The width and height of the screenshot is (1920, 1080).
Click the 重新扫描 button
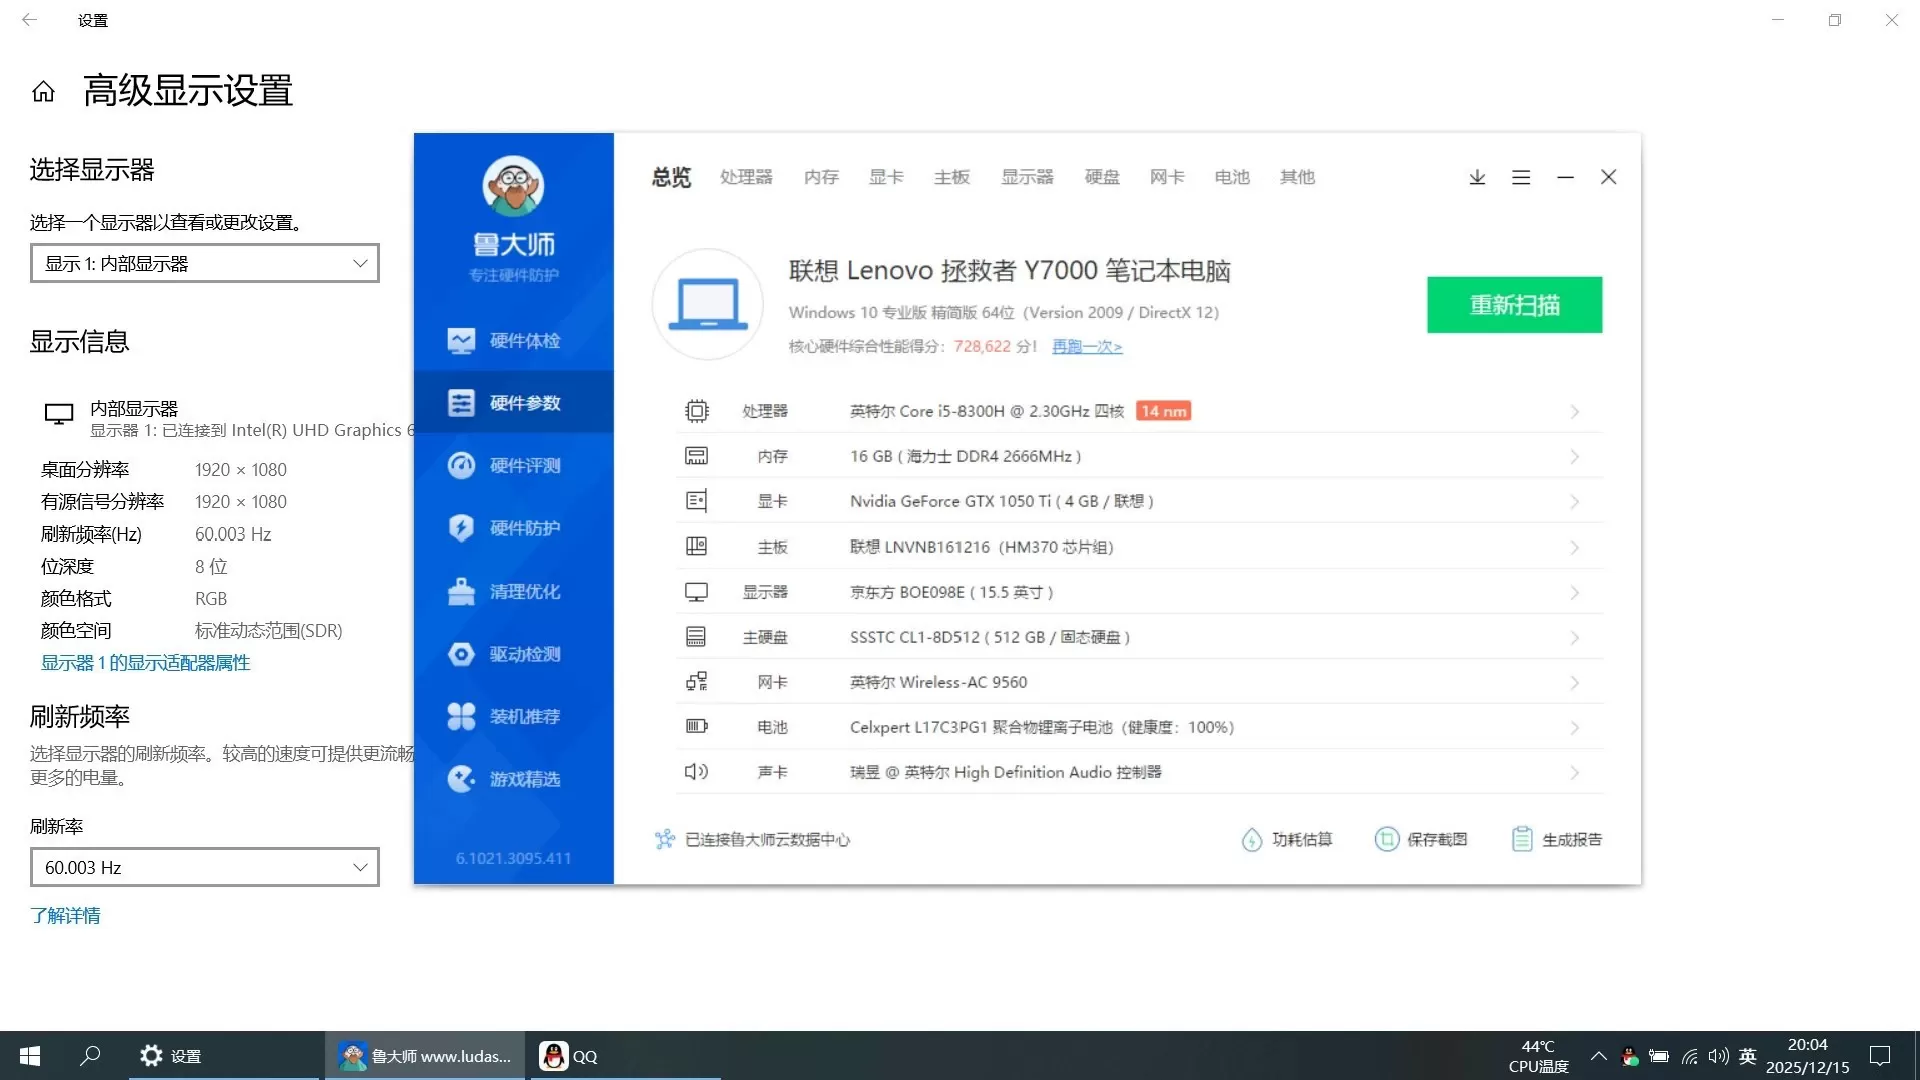(1513, 305)
